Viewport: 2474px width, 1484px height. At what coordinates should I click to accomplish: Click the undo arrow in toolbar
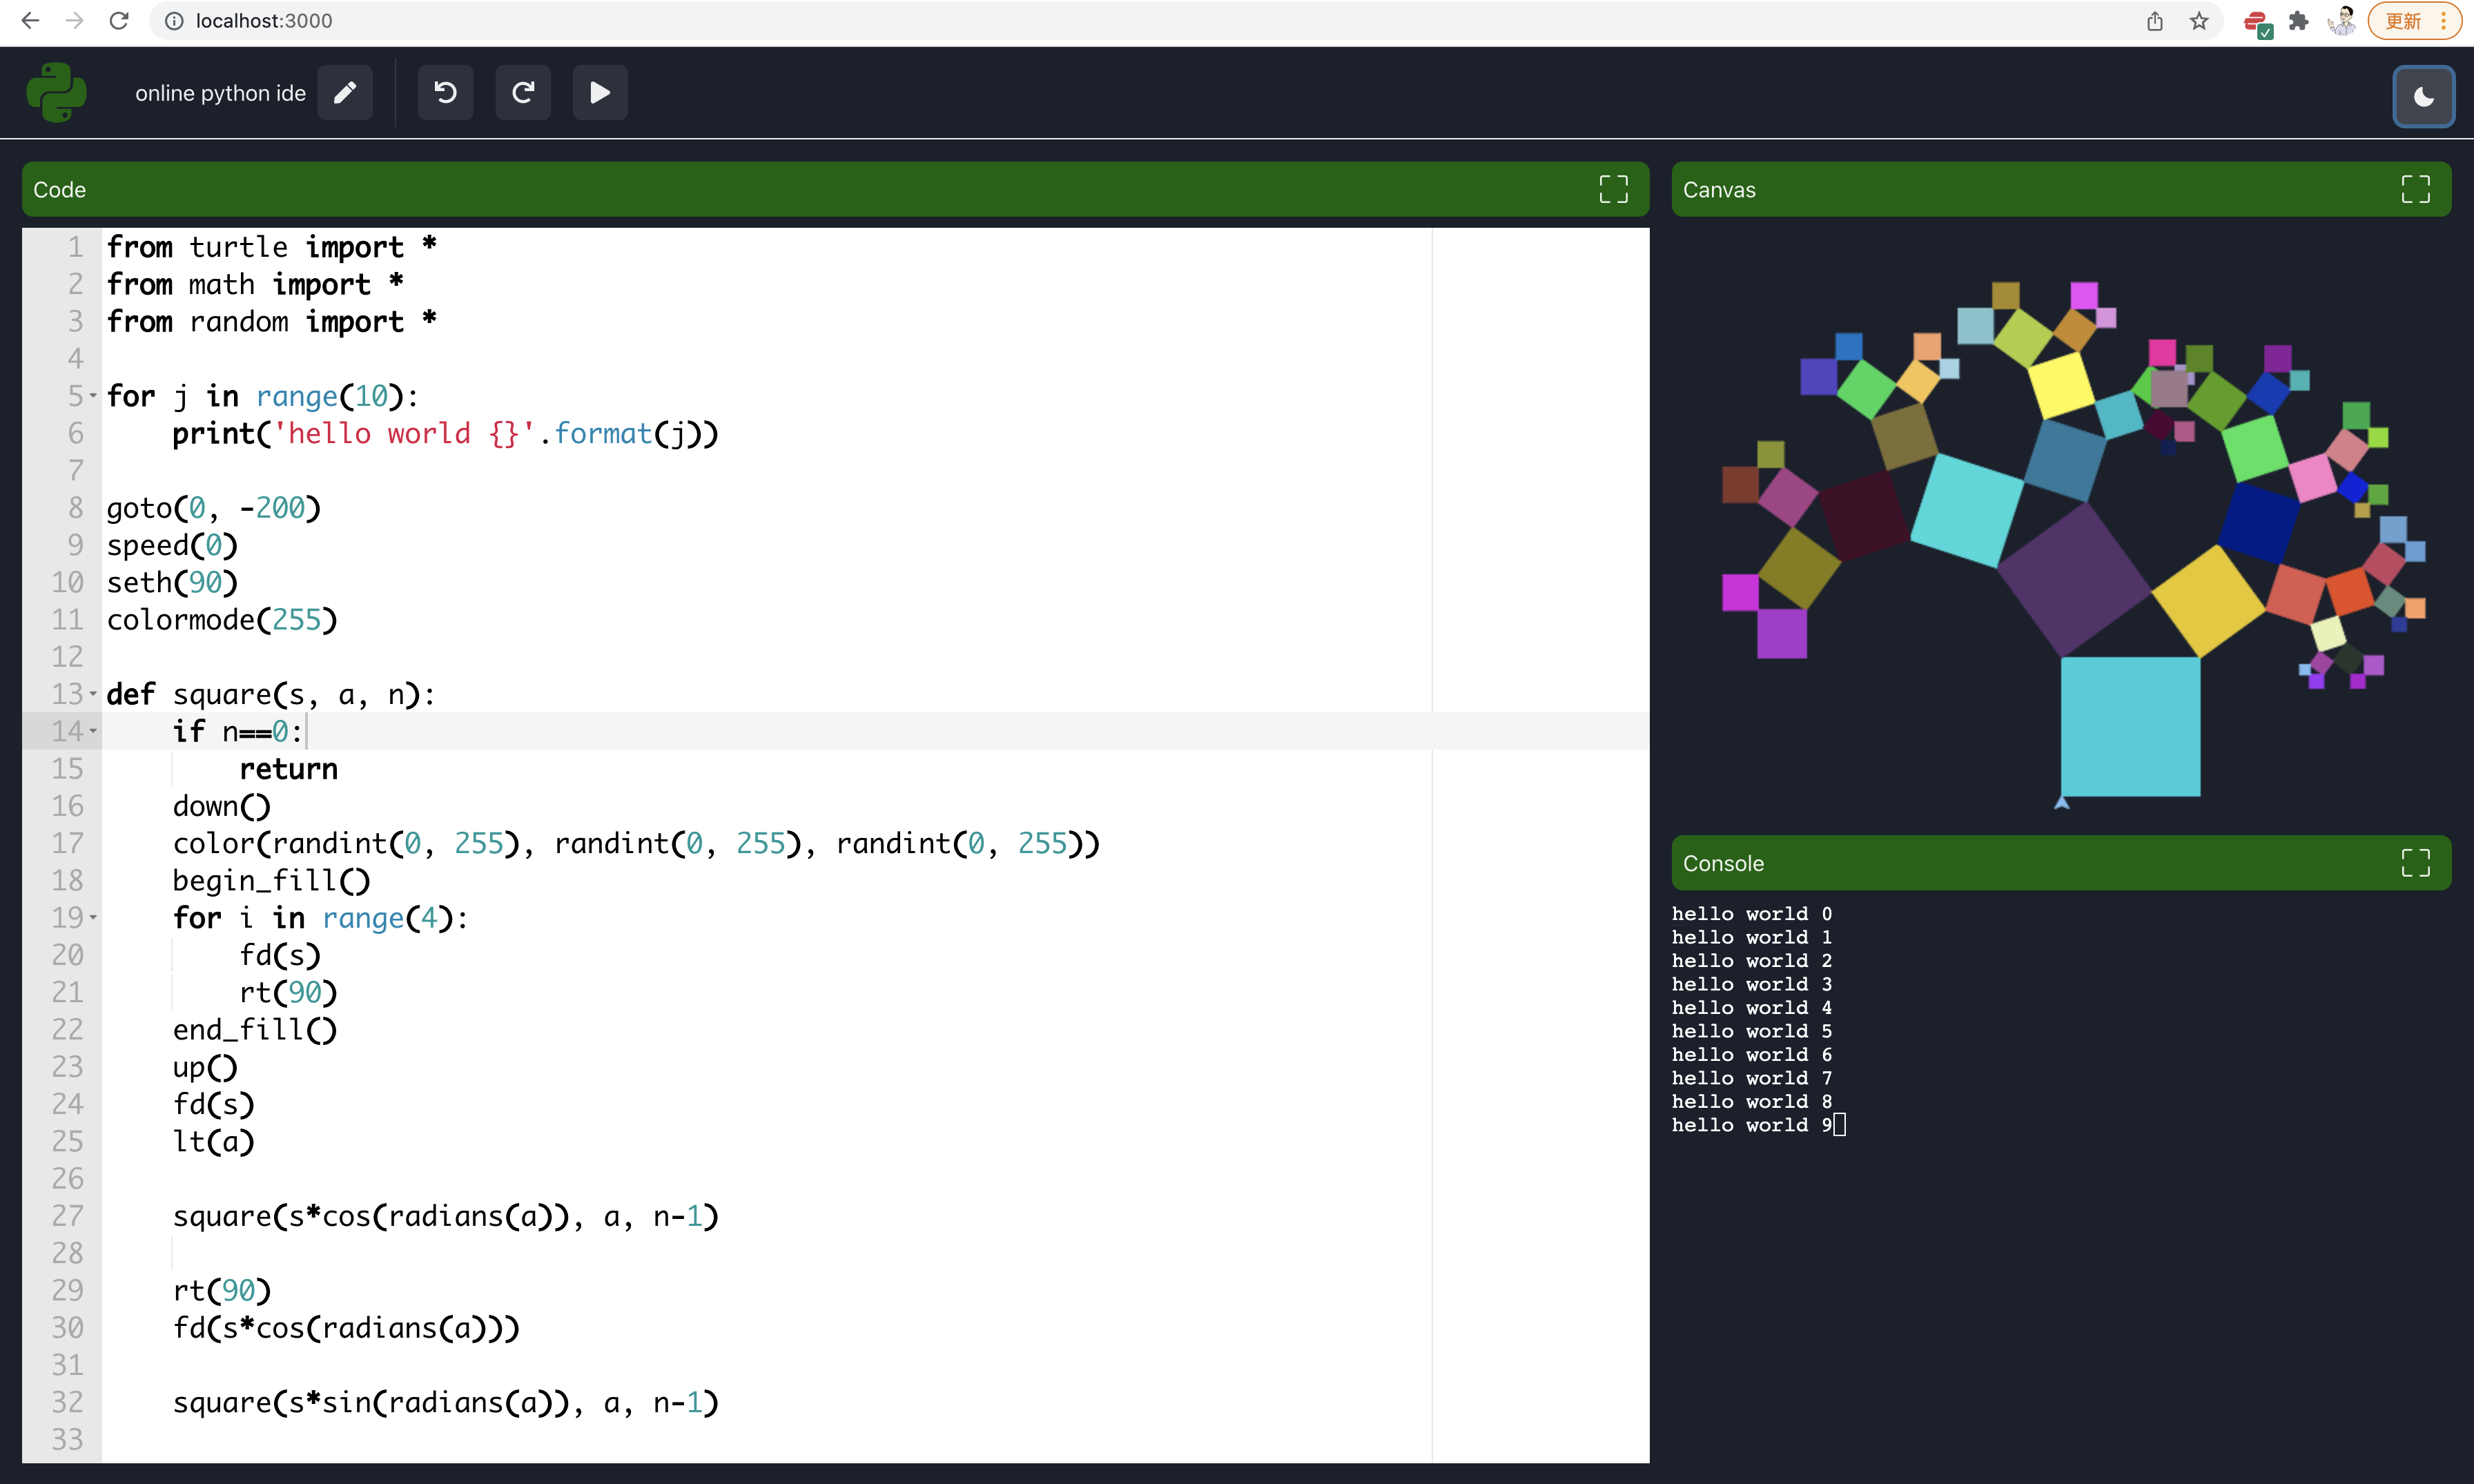pyautogui.click(x=445, y=93)
